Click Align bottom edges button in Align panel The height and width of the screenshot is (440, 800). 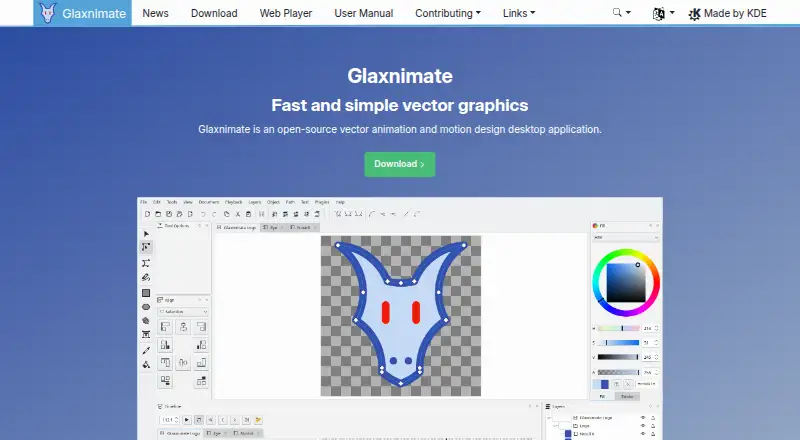pyautogui.click(x=202, y=363)
